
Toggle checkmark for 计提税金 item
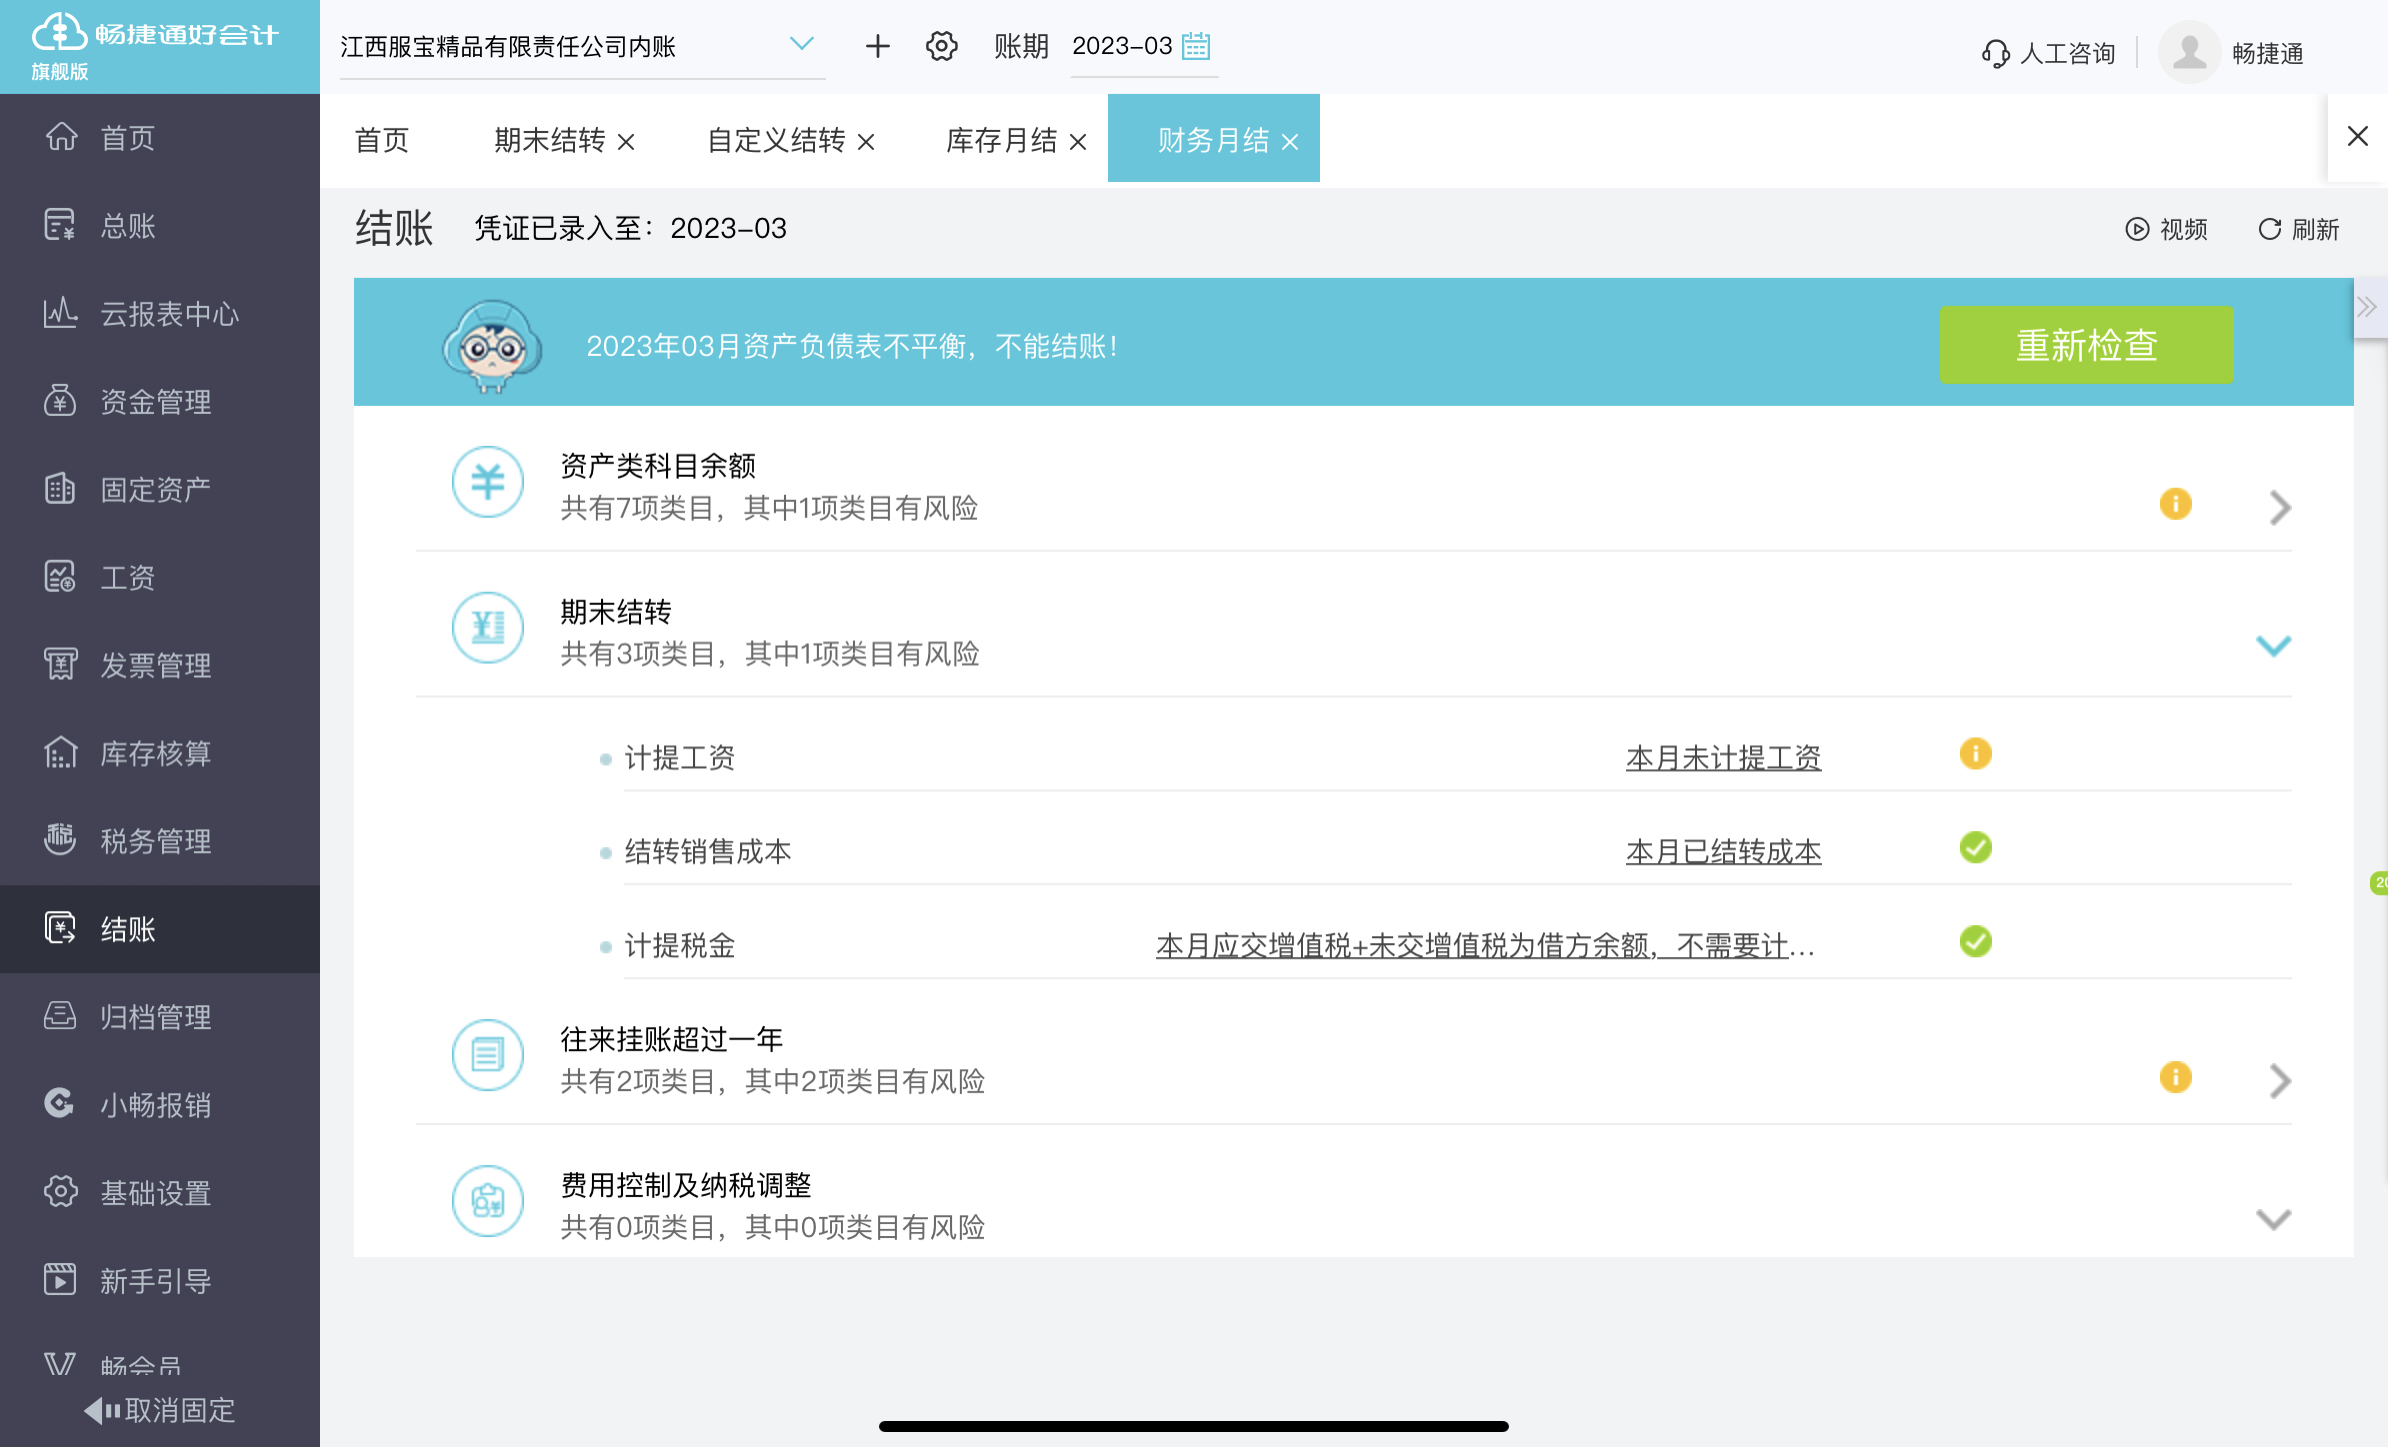point(1977,942)
